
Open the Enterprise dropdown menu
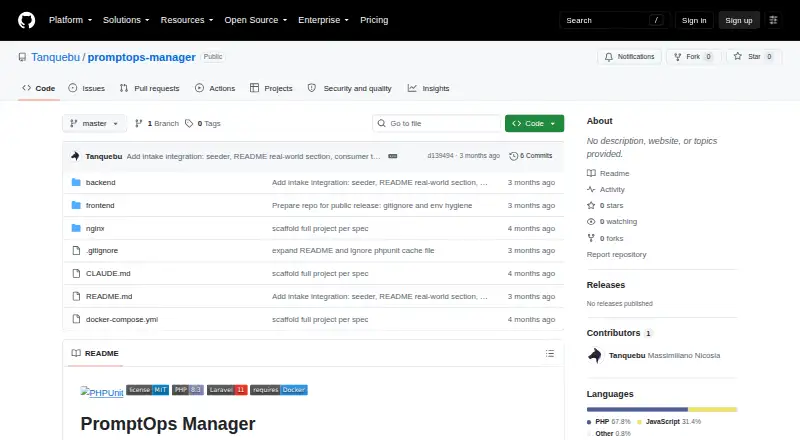323,20
